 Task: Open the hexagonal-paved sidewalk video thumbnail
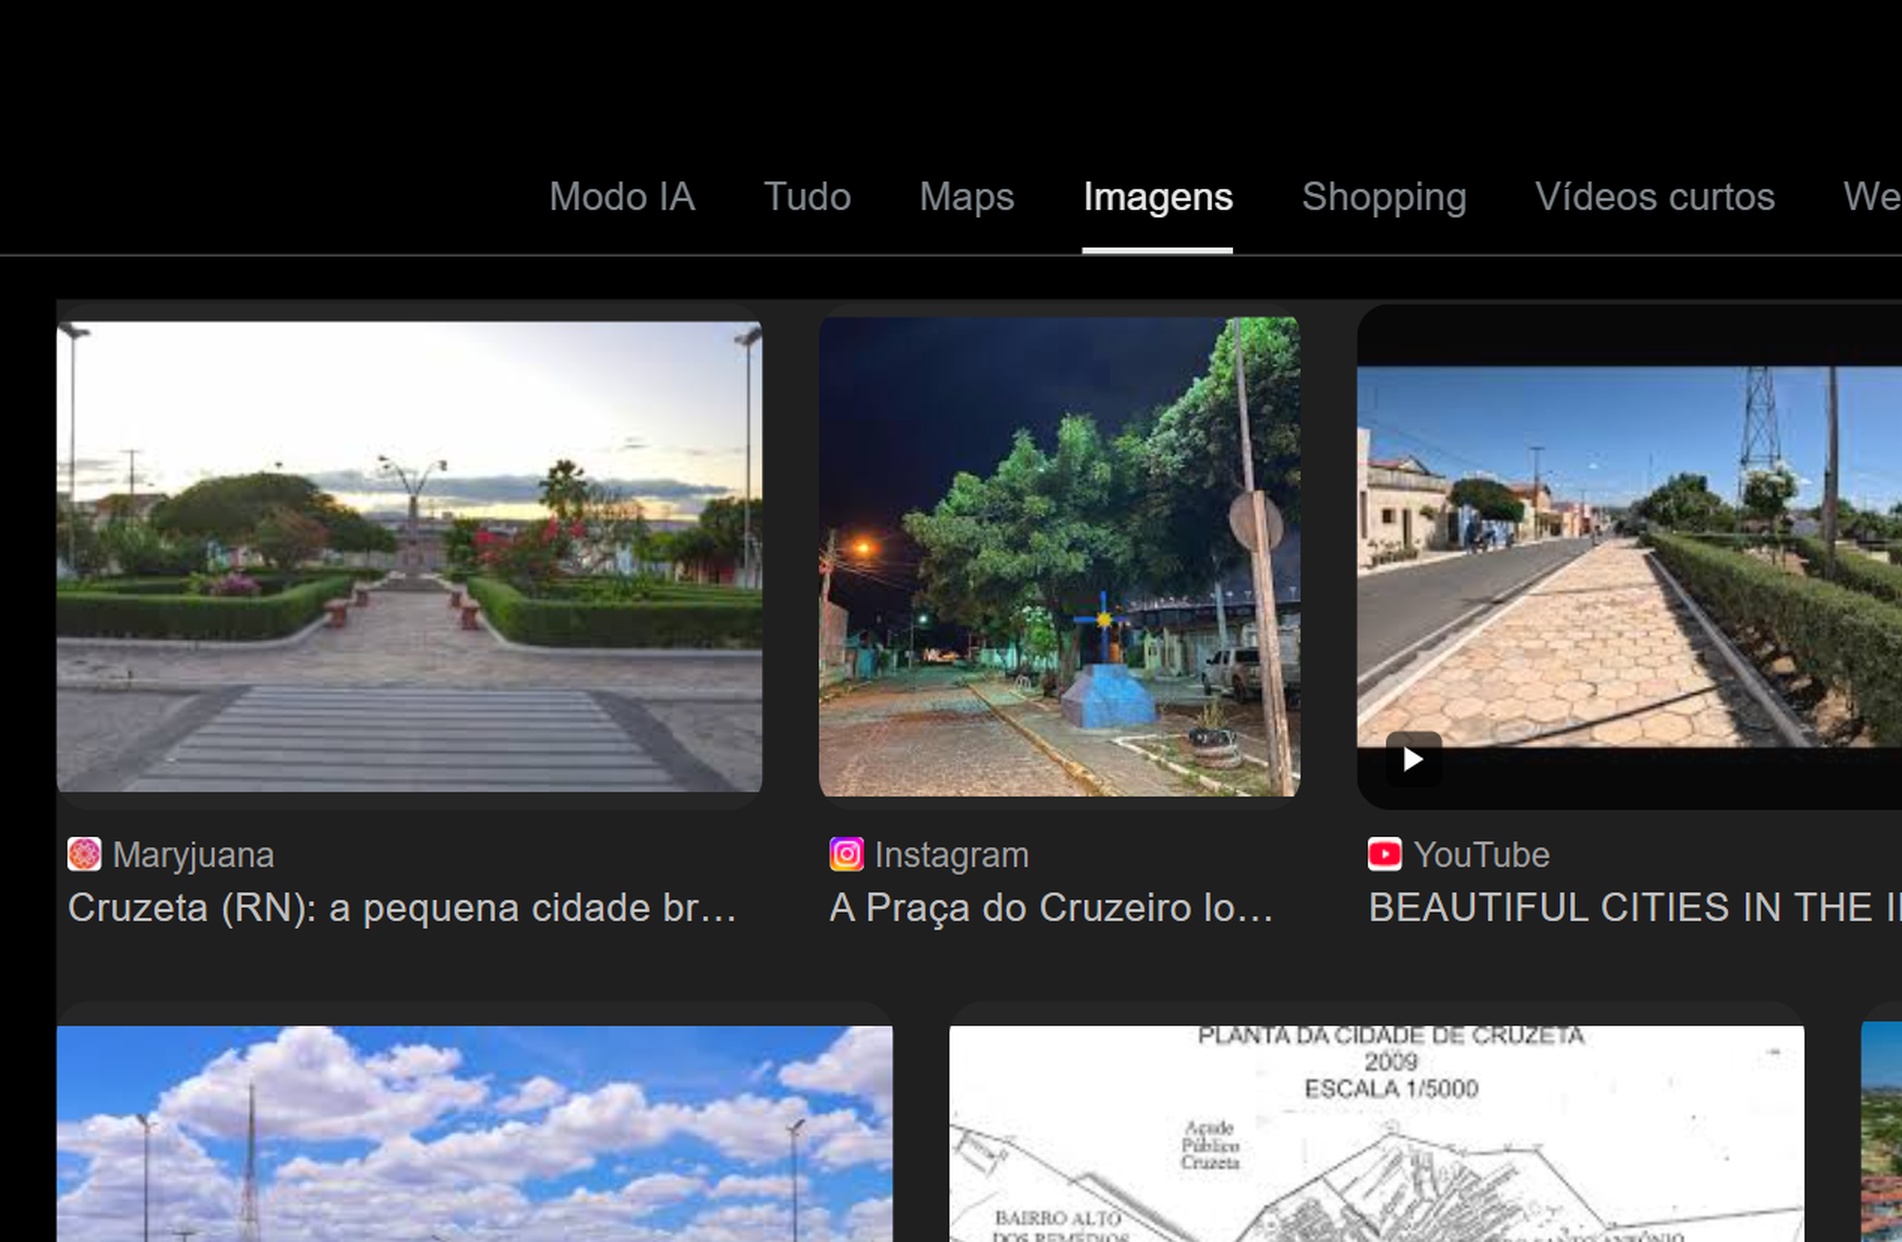1629,556
